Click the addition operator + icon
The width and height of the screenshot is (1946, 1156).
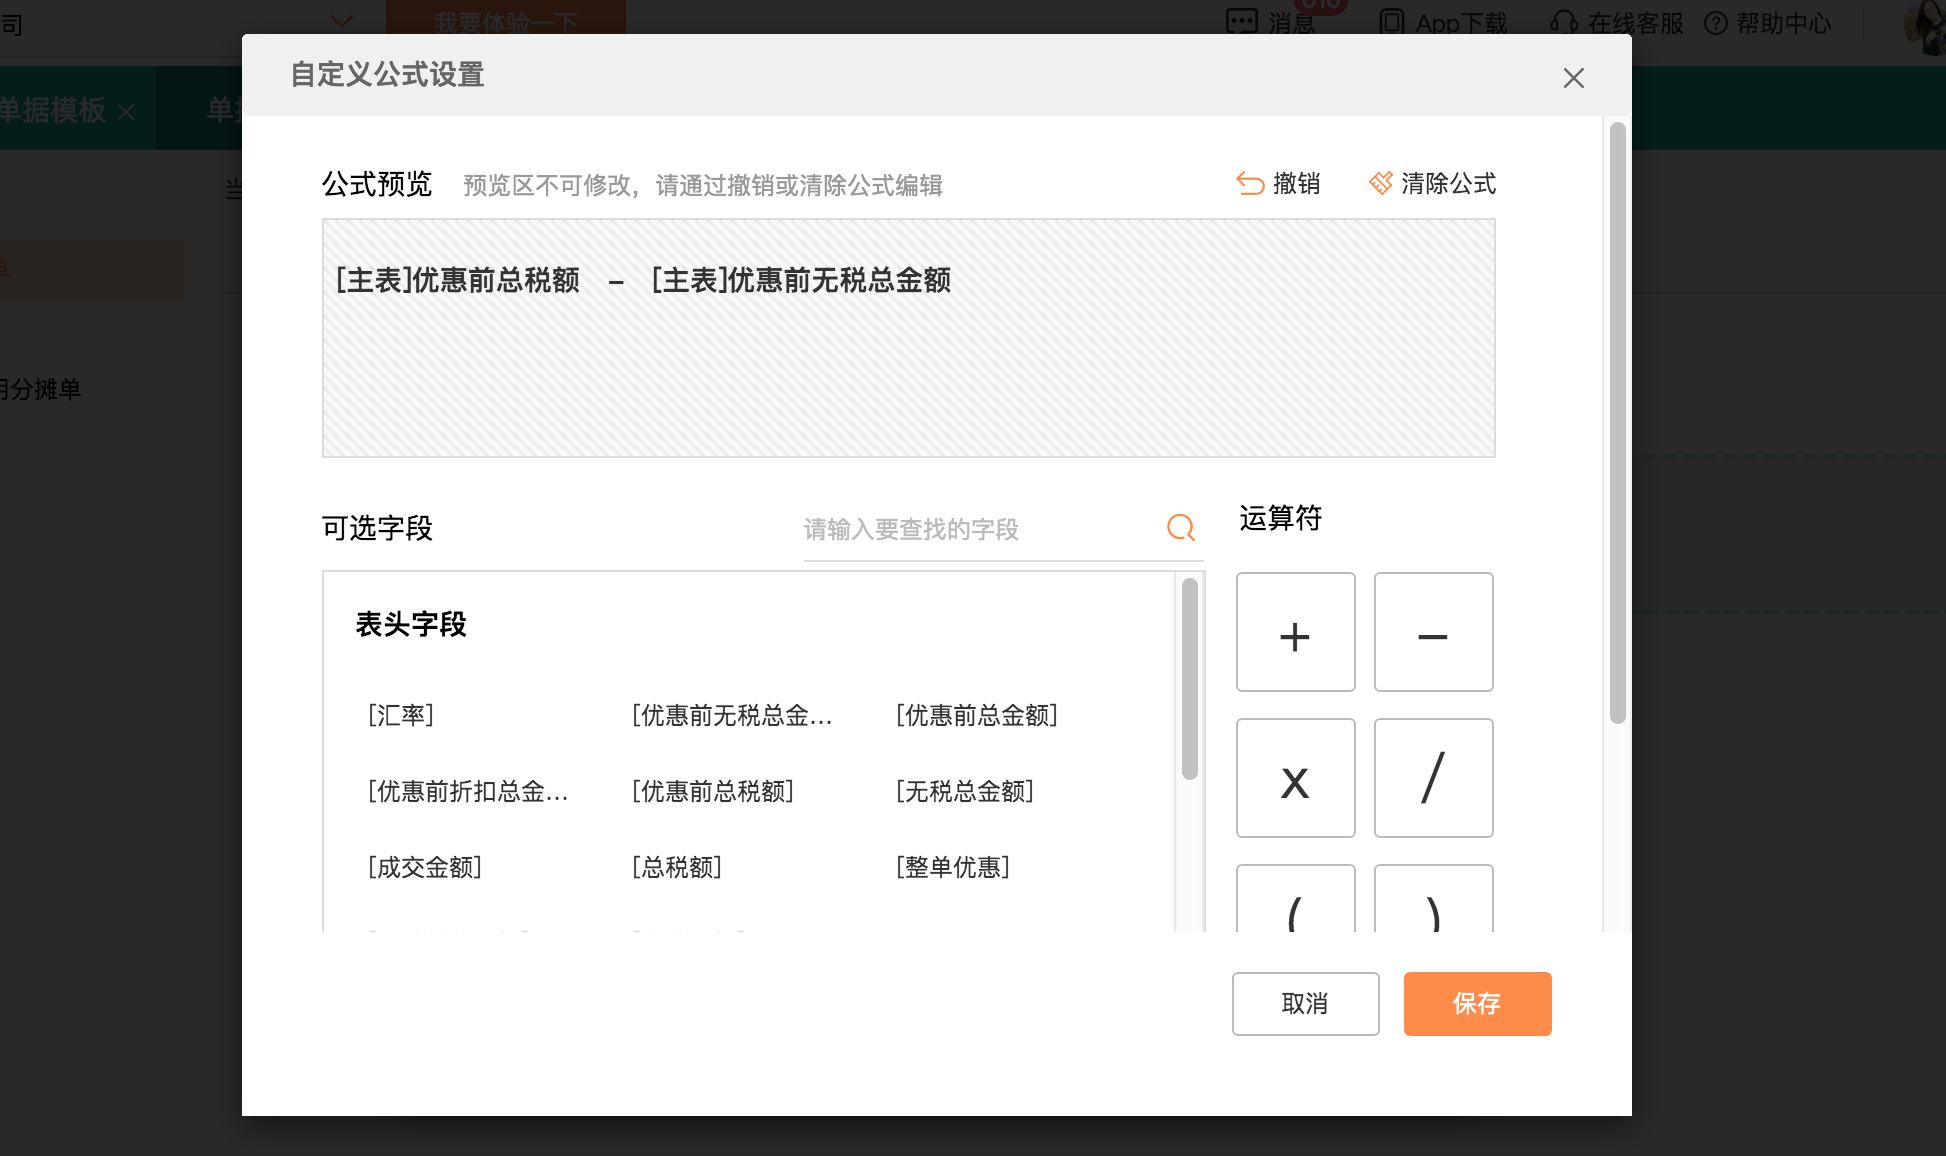pos(1294,632)
